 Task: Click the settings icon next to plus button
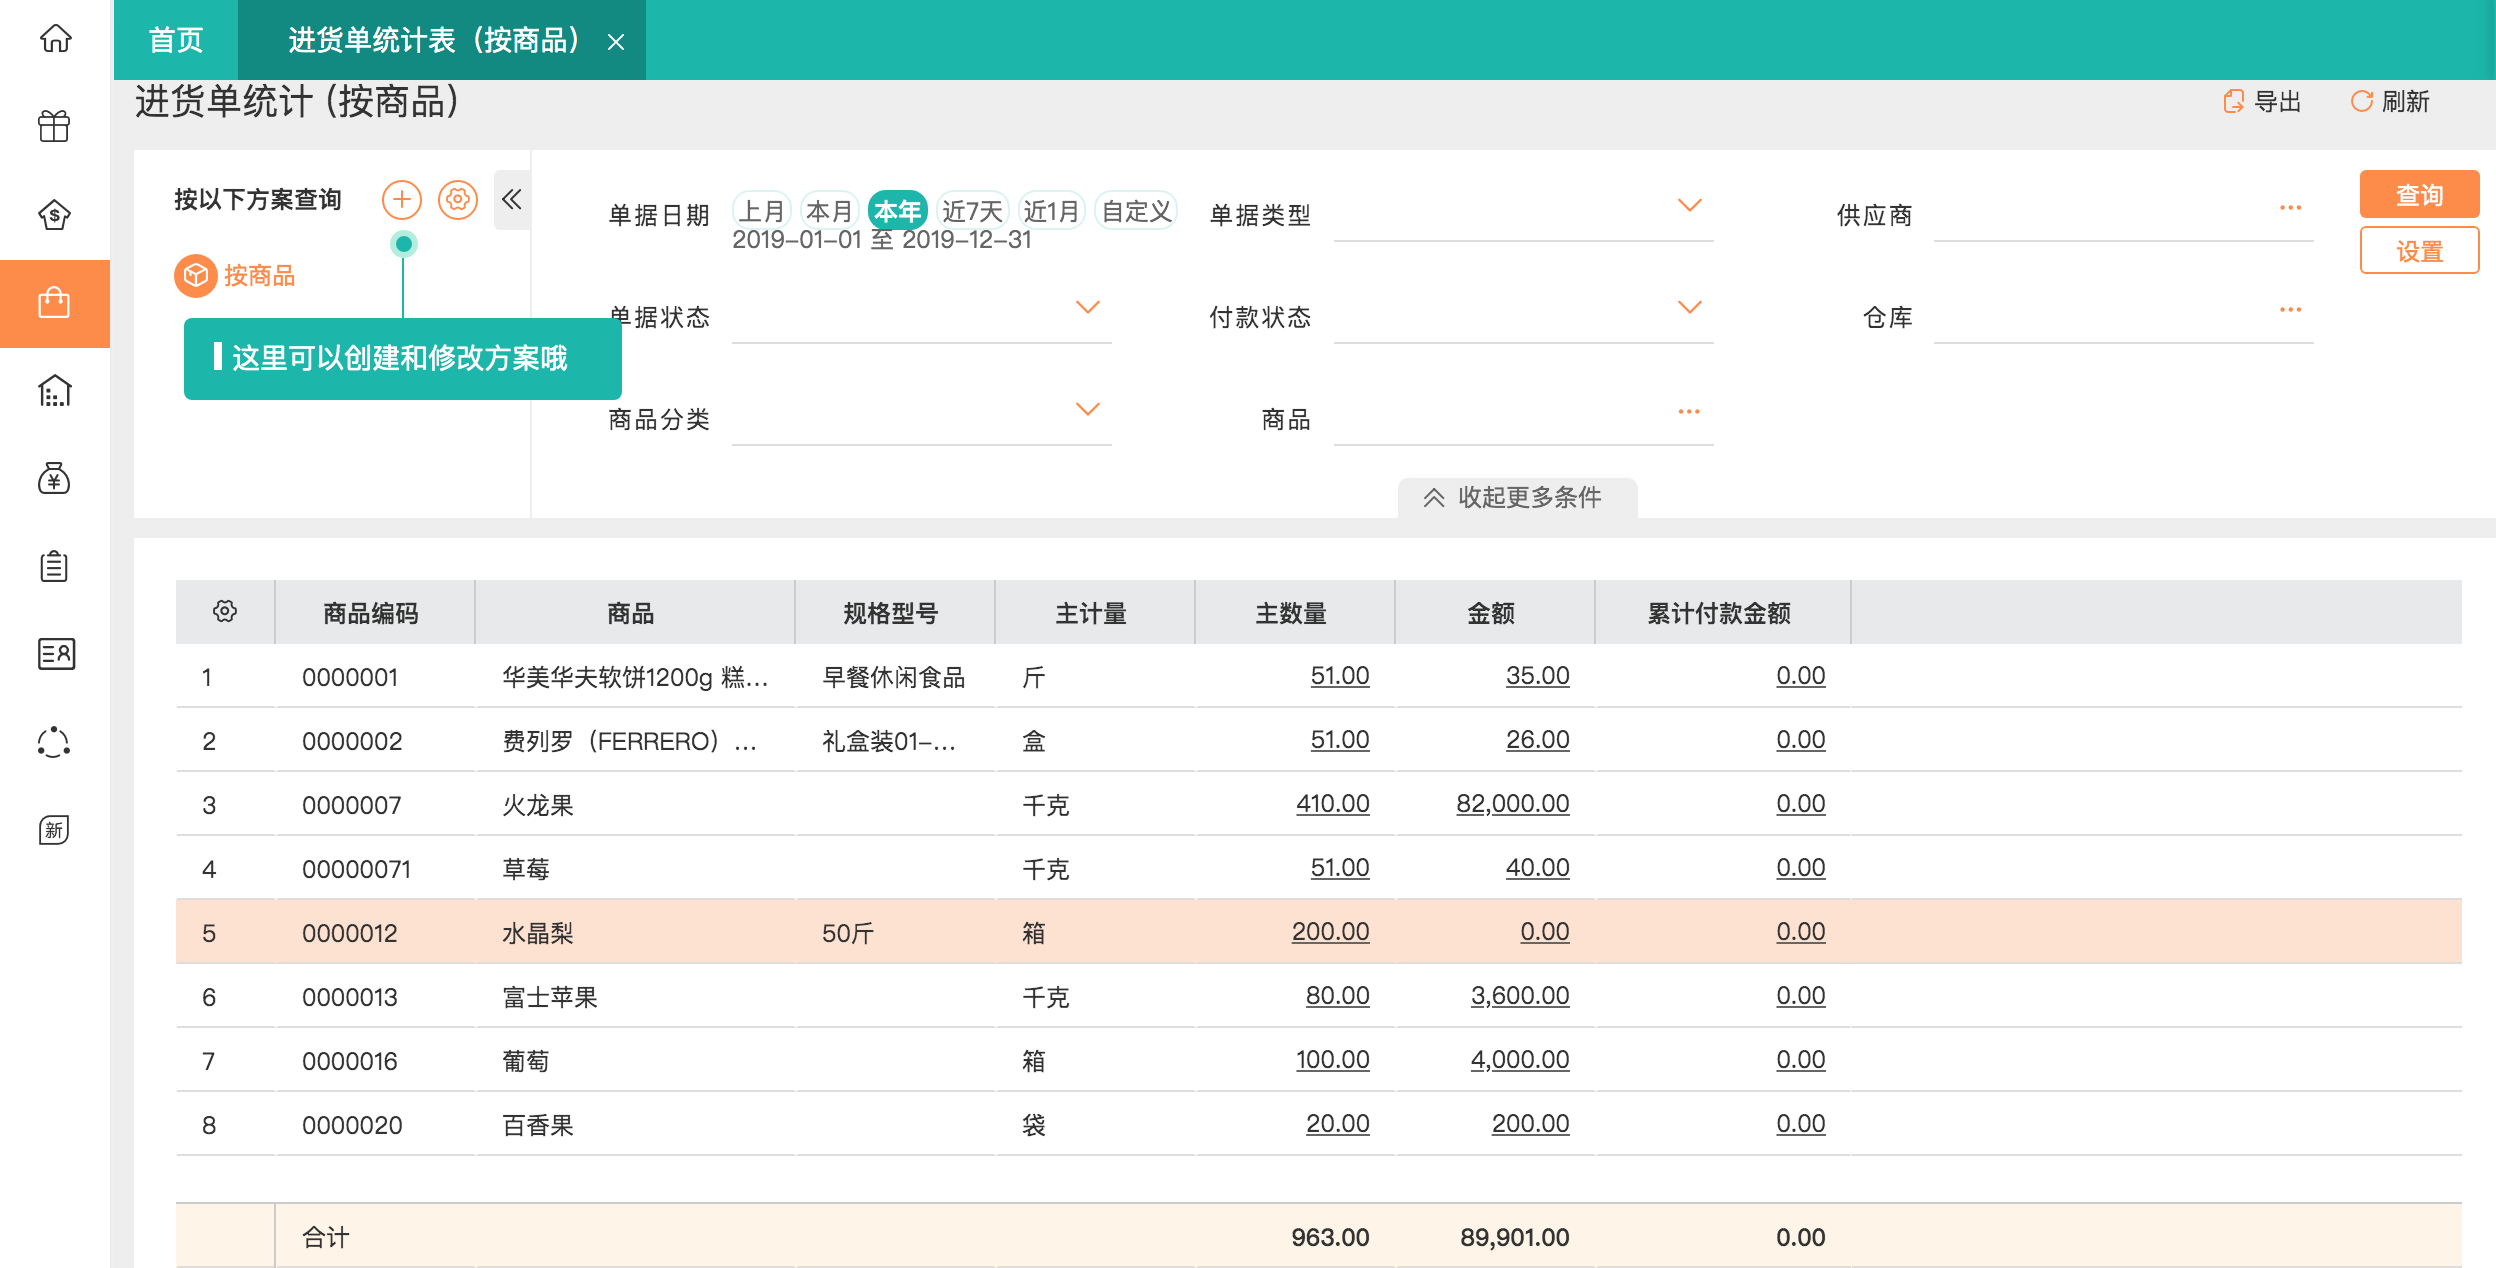pyautogui.click(x=457, y=197)
